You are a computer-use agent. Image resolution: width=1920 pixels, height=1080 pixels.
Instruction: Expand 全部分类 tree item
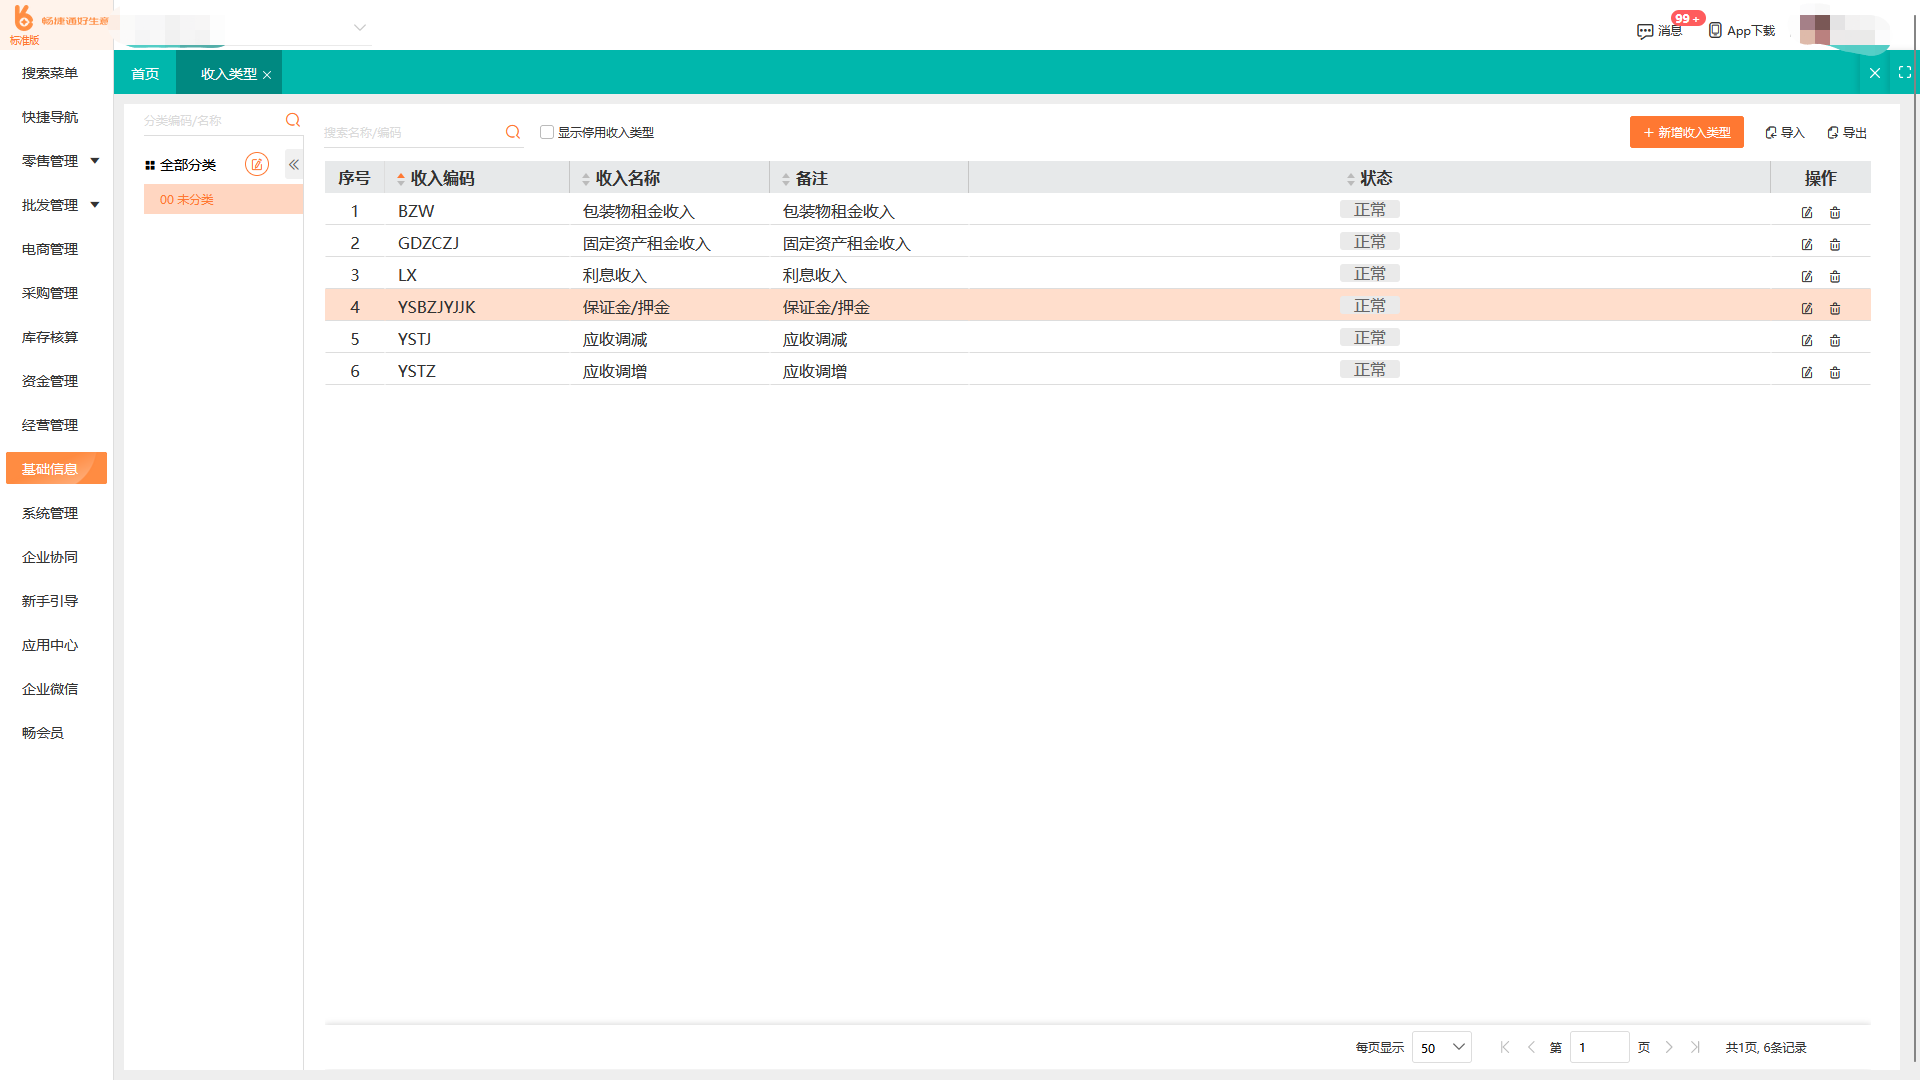point(149,162)
